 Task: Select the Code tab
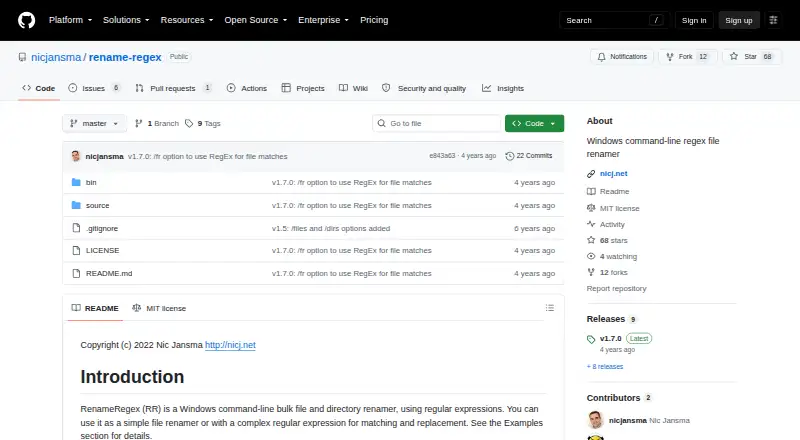(39, 88)
